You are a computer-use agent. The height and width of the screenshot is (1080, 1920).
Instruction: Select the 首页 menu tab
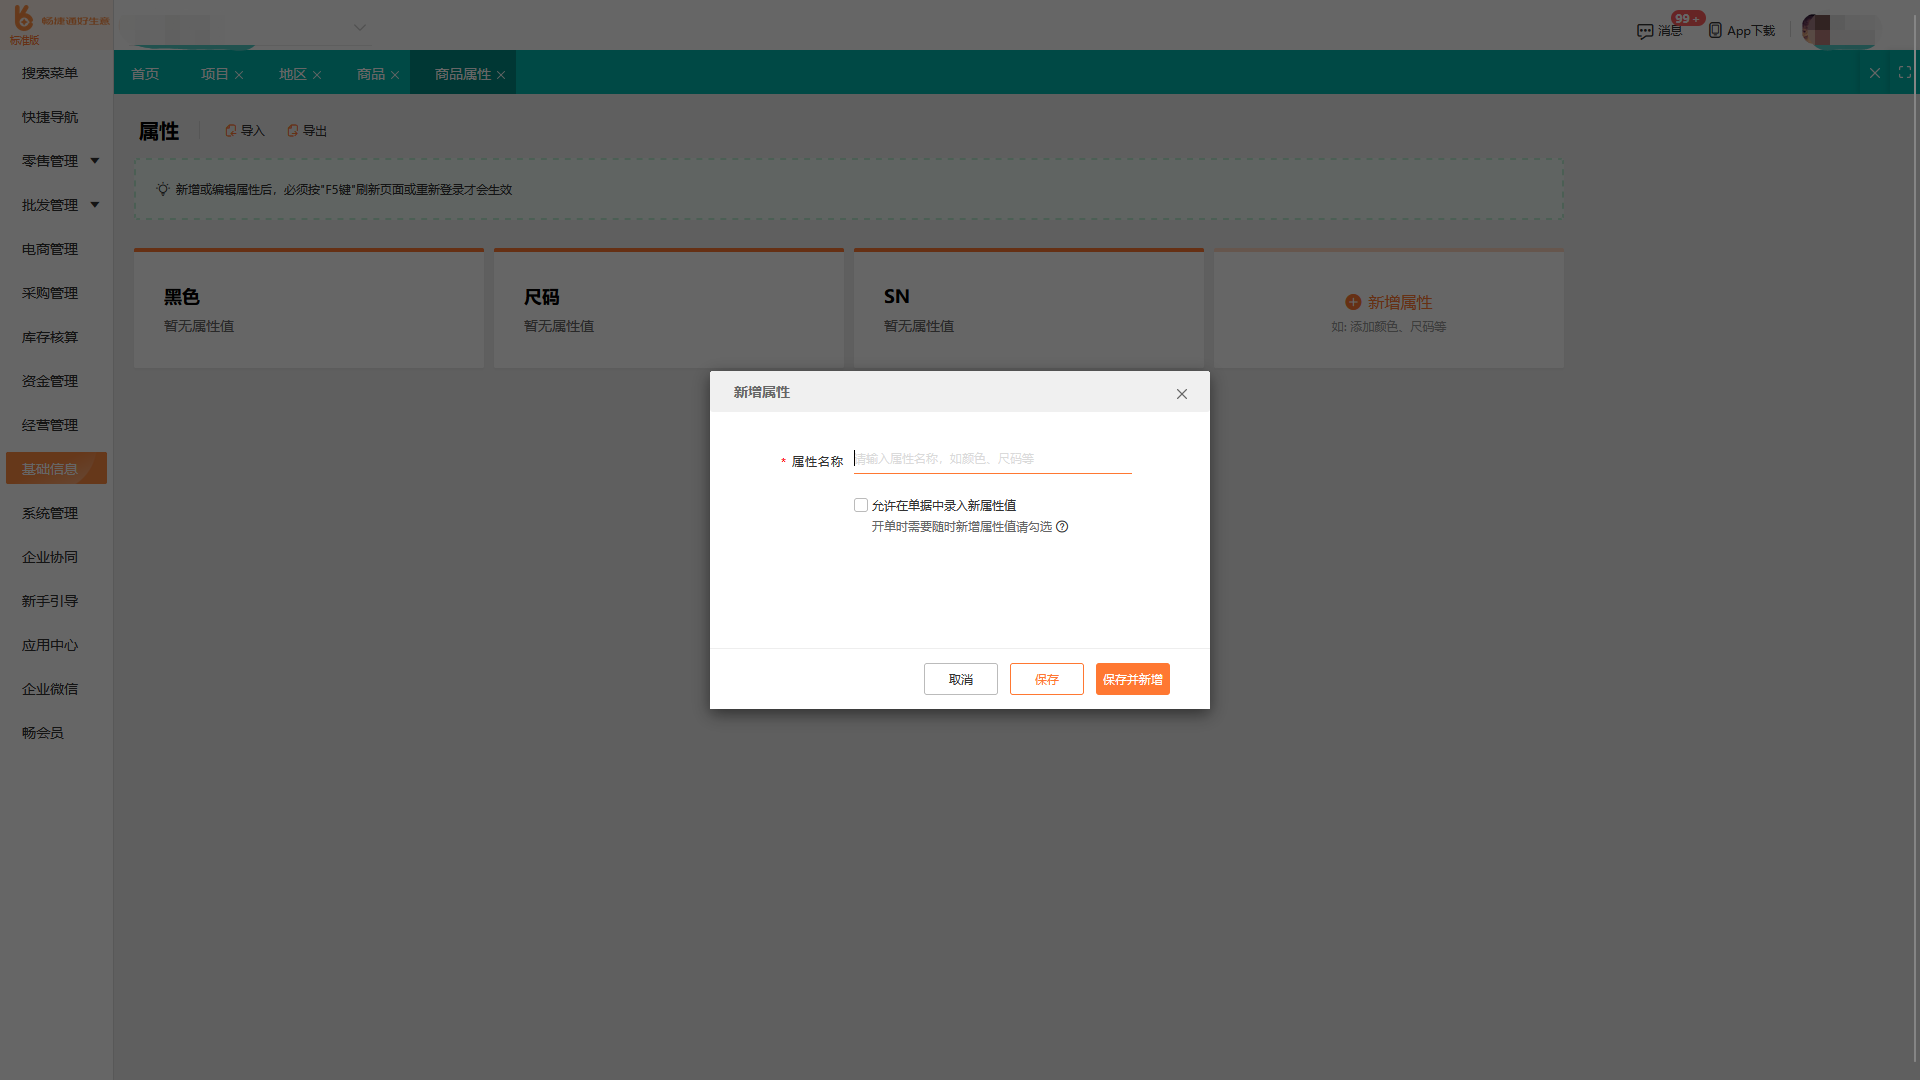(145, 74)
